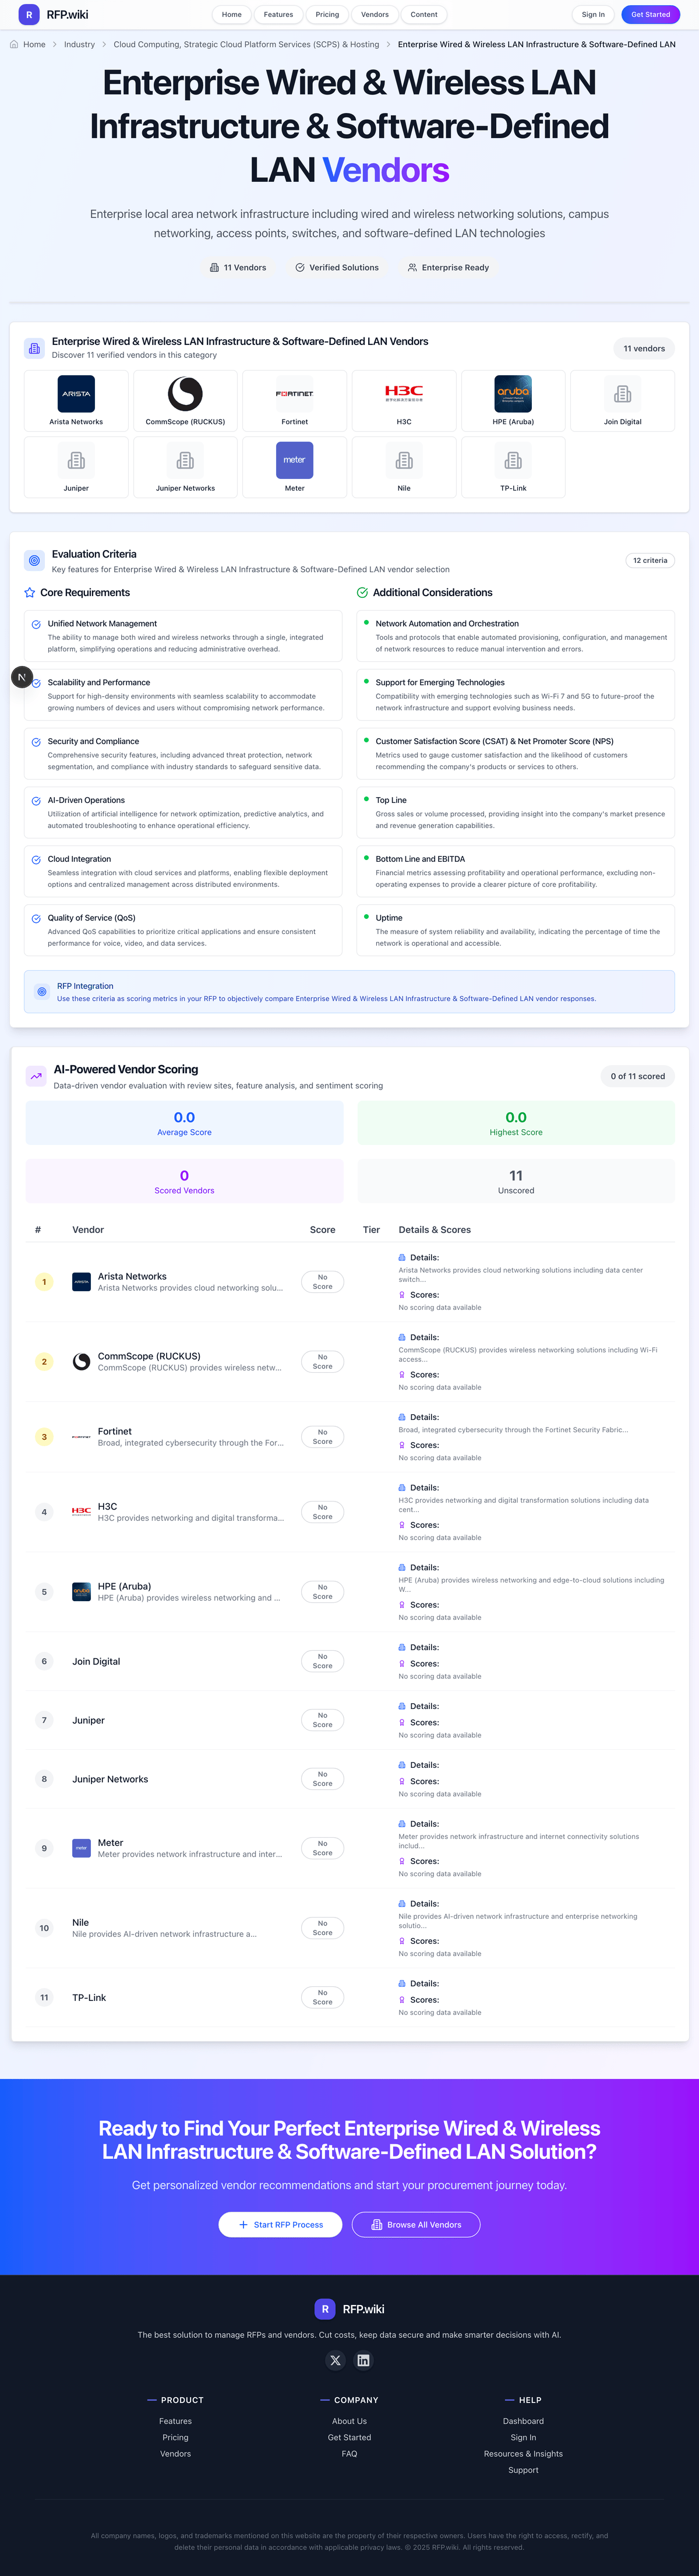This screenshot has height=2576, width=699.
Task: Click the Home breadcrumb house icon
Action: (14, 44)
